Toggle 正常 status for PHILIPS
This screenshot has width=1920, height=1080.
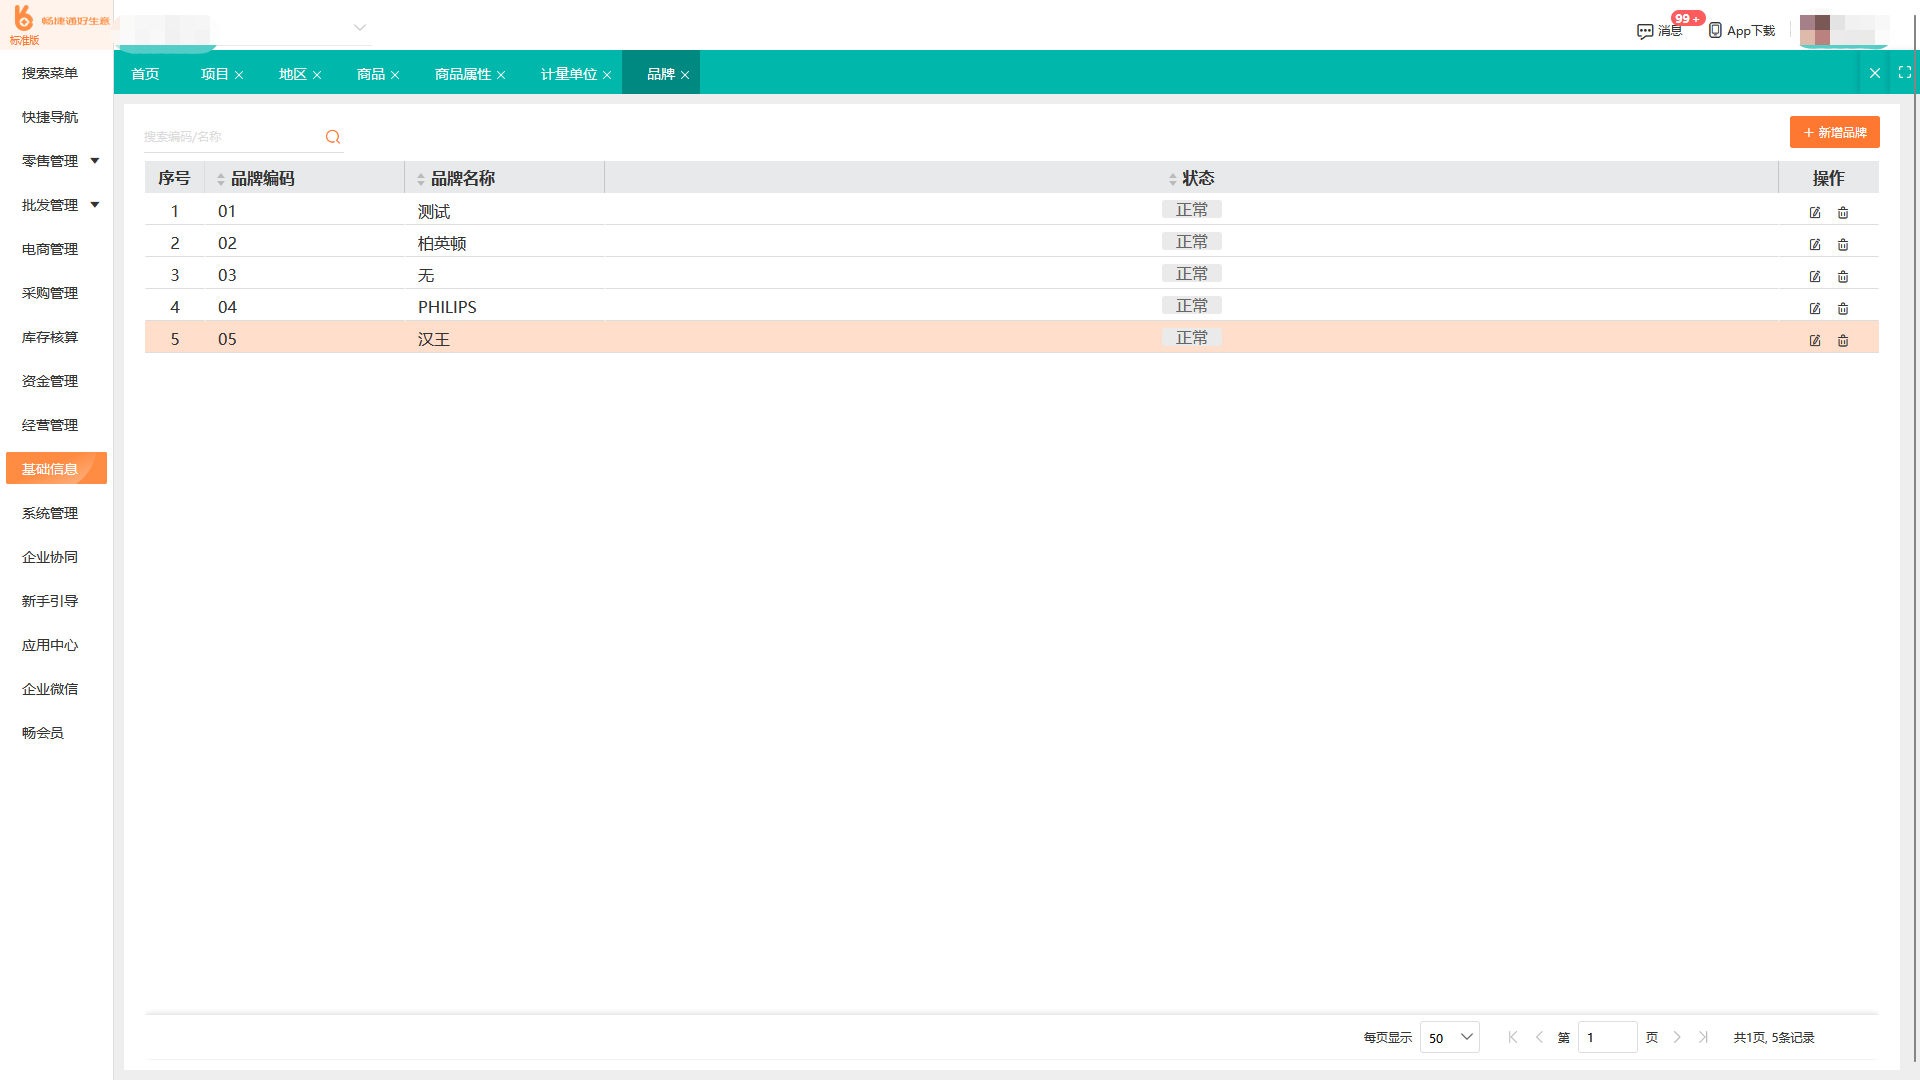tap(1191, 306)
